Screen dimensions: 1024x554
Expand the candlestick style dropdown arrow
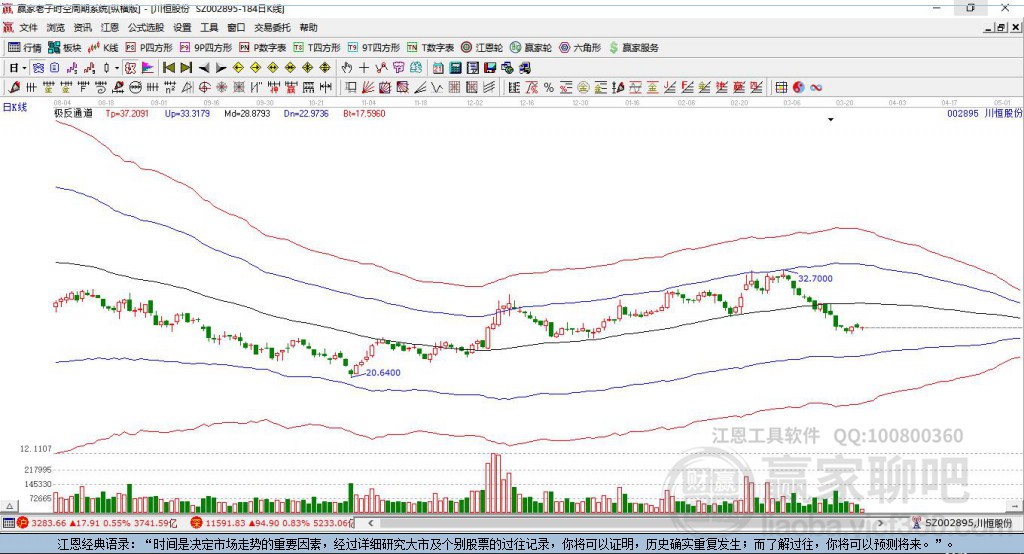pyautogui.click(x=117, y=68)
